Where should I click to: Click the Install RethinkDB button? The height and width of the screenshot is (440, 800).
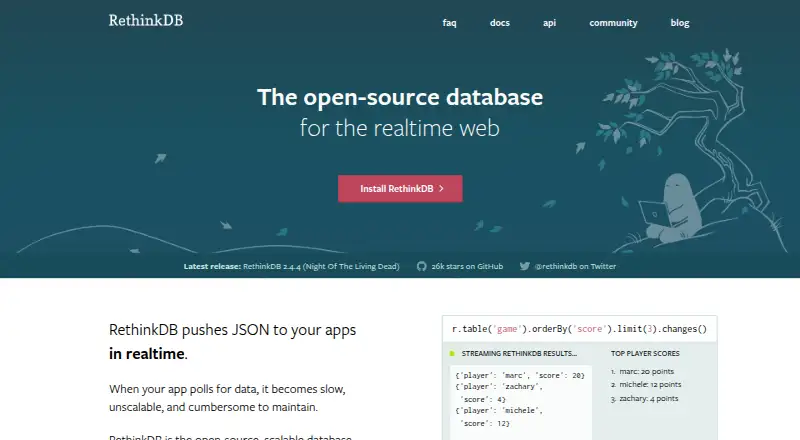(400, 188)
